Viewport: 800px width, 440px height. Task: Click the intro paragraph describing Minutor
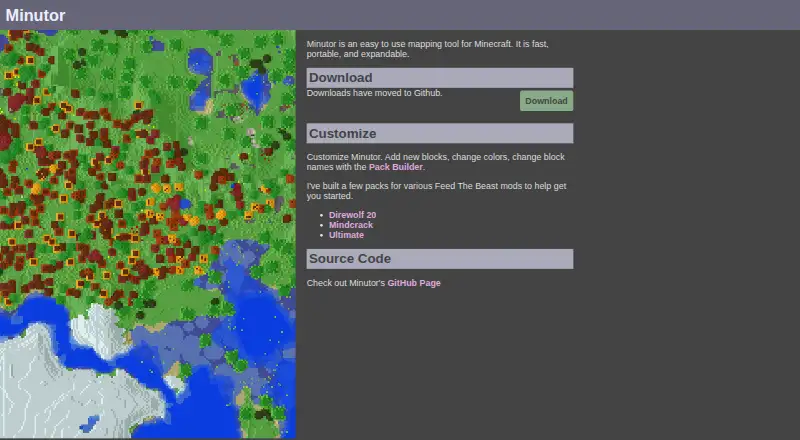pos(428,49)
